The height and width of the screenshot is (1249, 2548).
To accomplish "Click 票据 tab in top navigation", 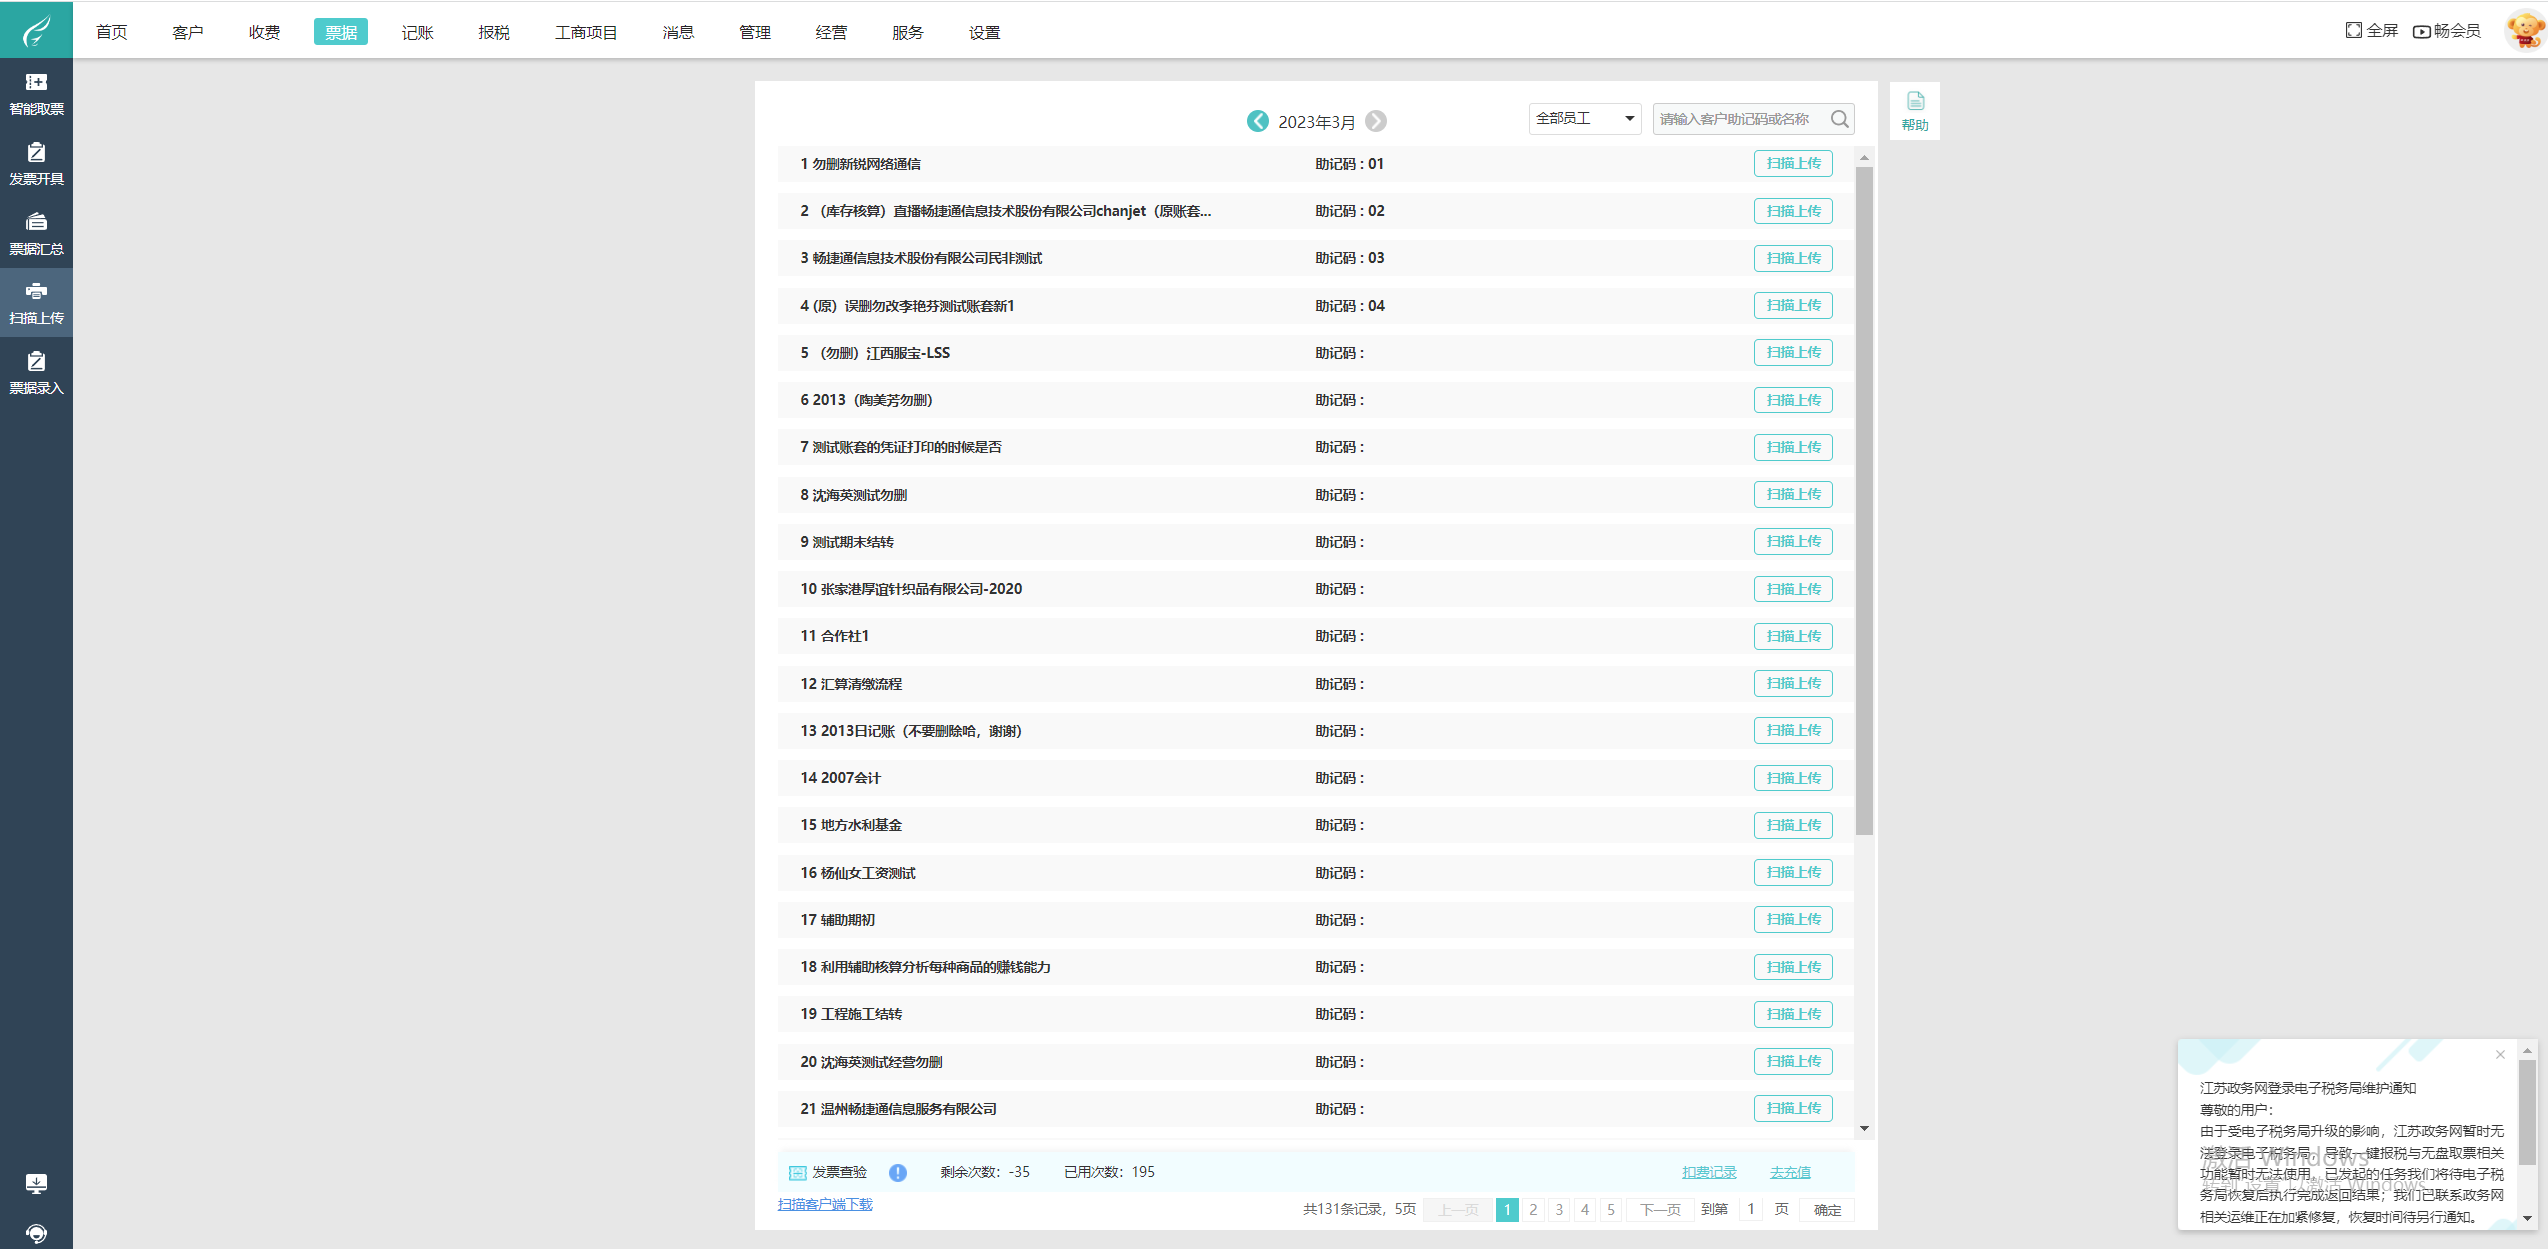I will (340, 32).
